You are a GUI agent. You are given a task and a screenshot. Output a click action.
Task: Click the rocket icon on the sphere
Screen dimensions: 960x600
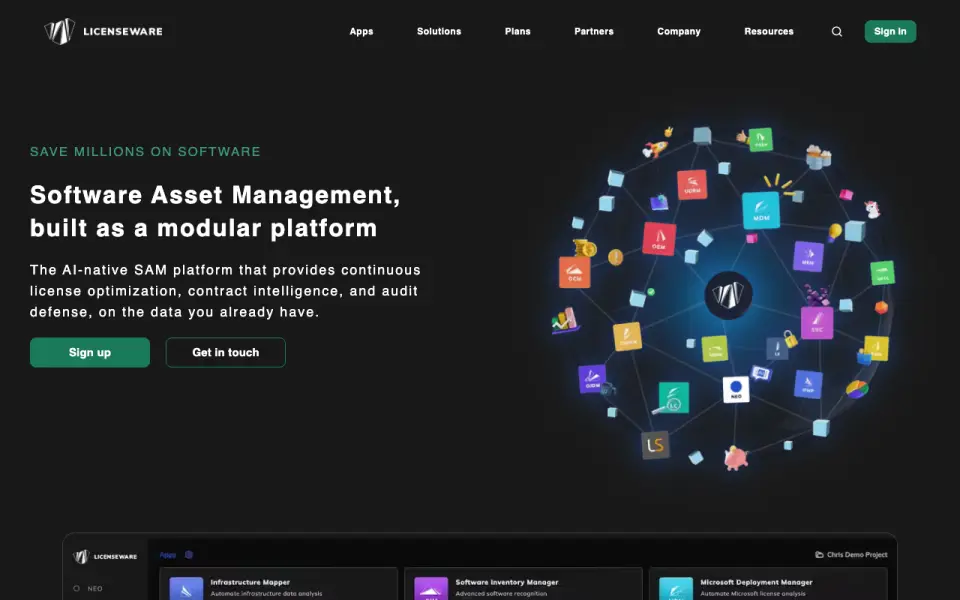654,149
